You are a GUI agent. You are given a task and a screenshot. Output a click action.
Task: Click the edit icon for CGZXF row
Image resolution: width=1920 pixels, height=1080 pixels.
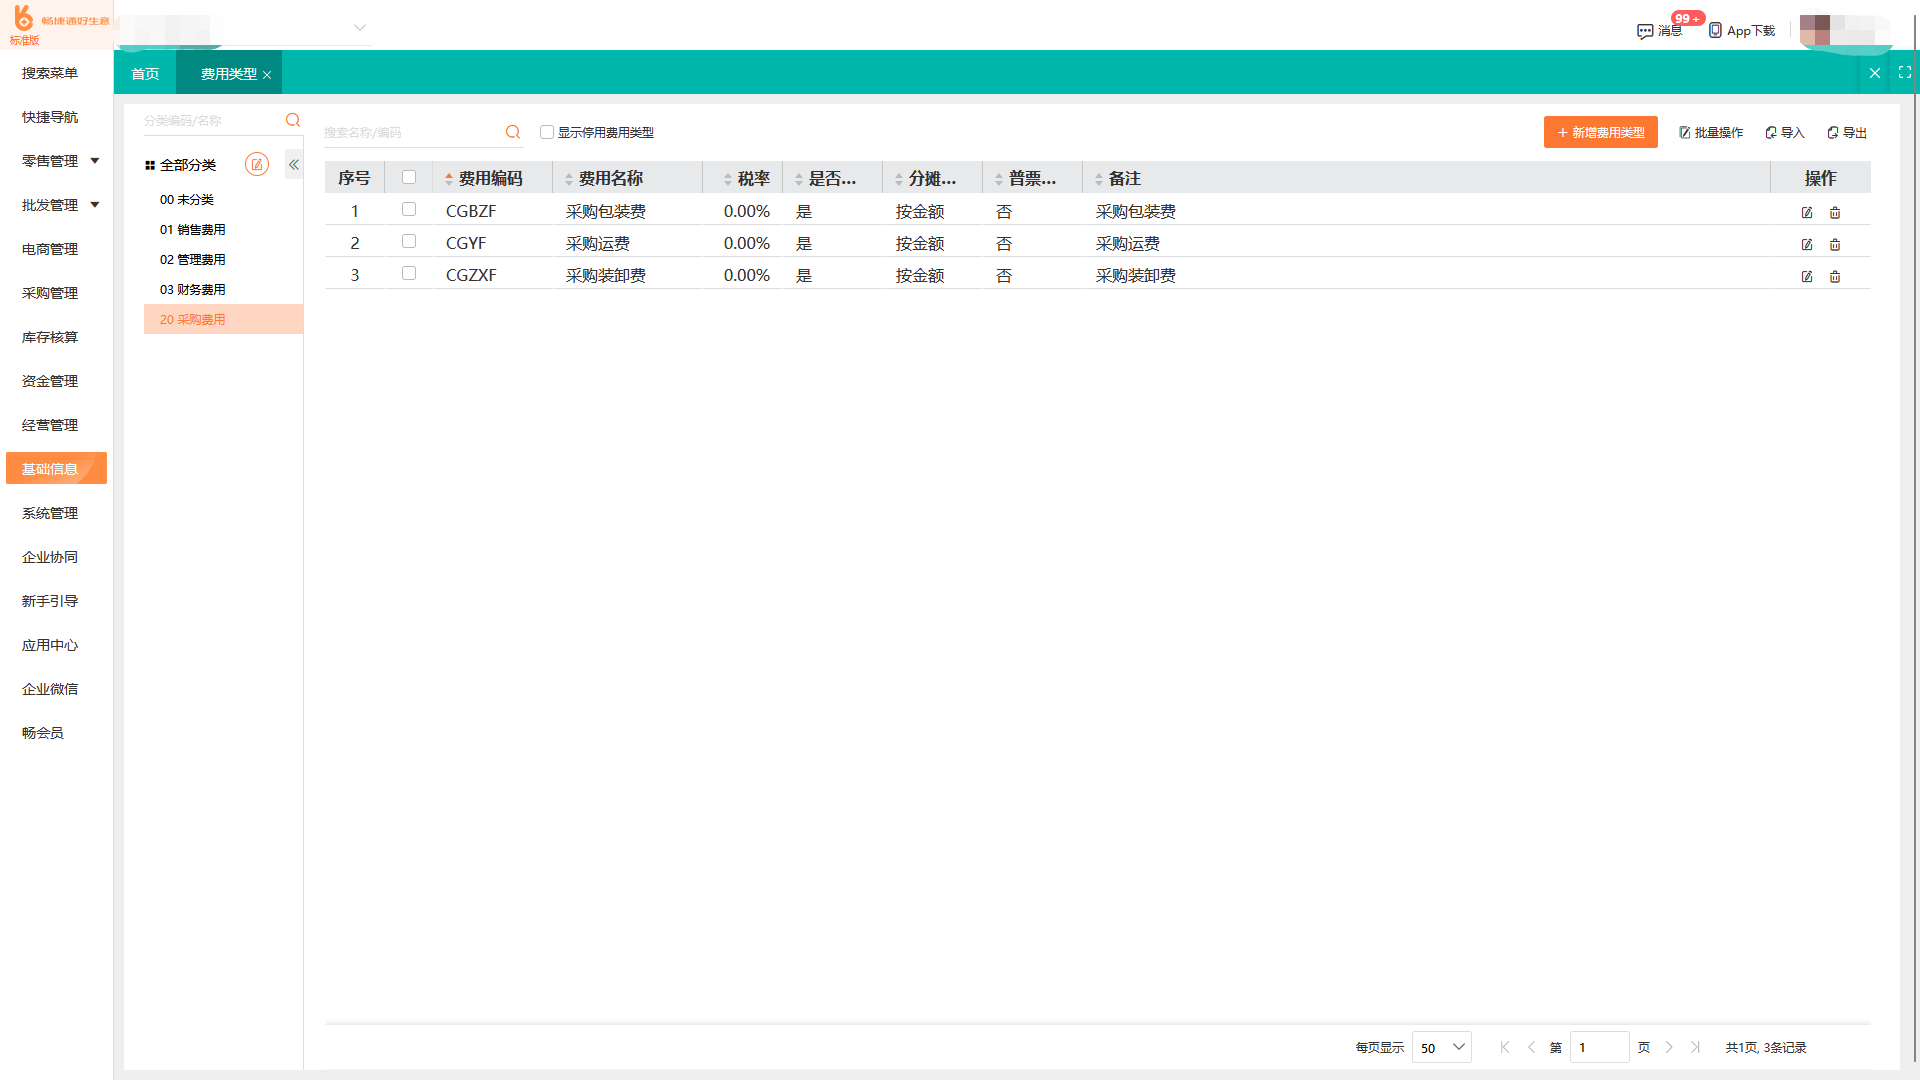point(1805,274)
